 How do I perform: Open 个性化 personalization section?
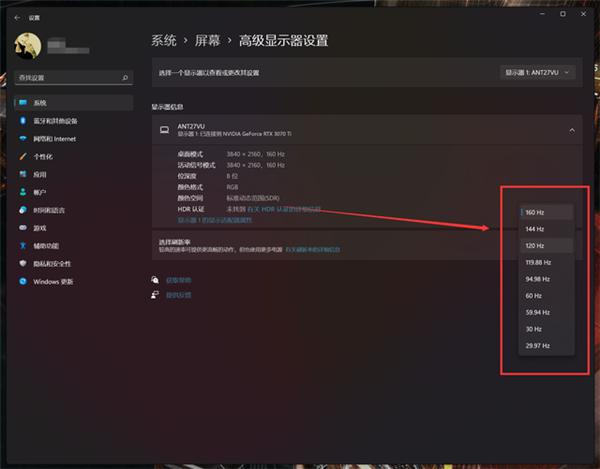pyautogui.click(x=43, y=157)
